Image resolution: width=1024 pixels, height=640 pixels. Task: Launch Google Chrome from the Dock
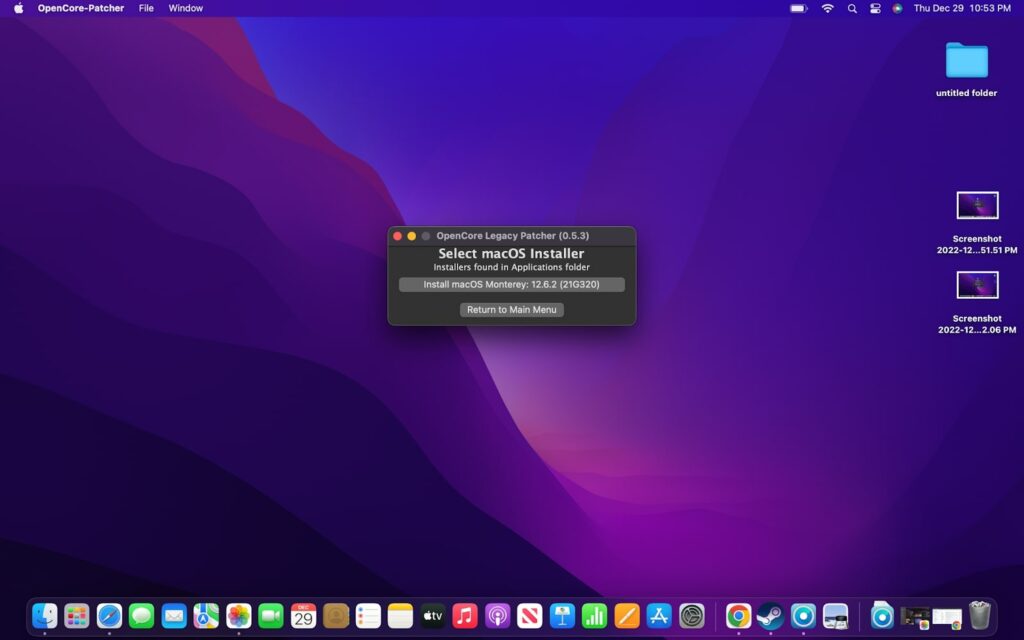click(739, 616)
